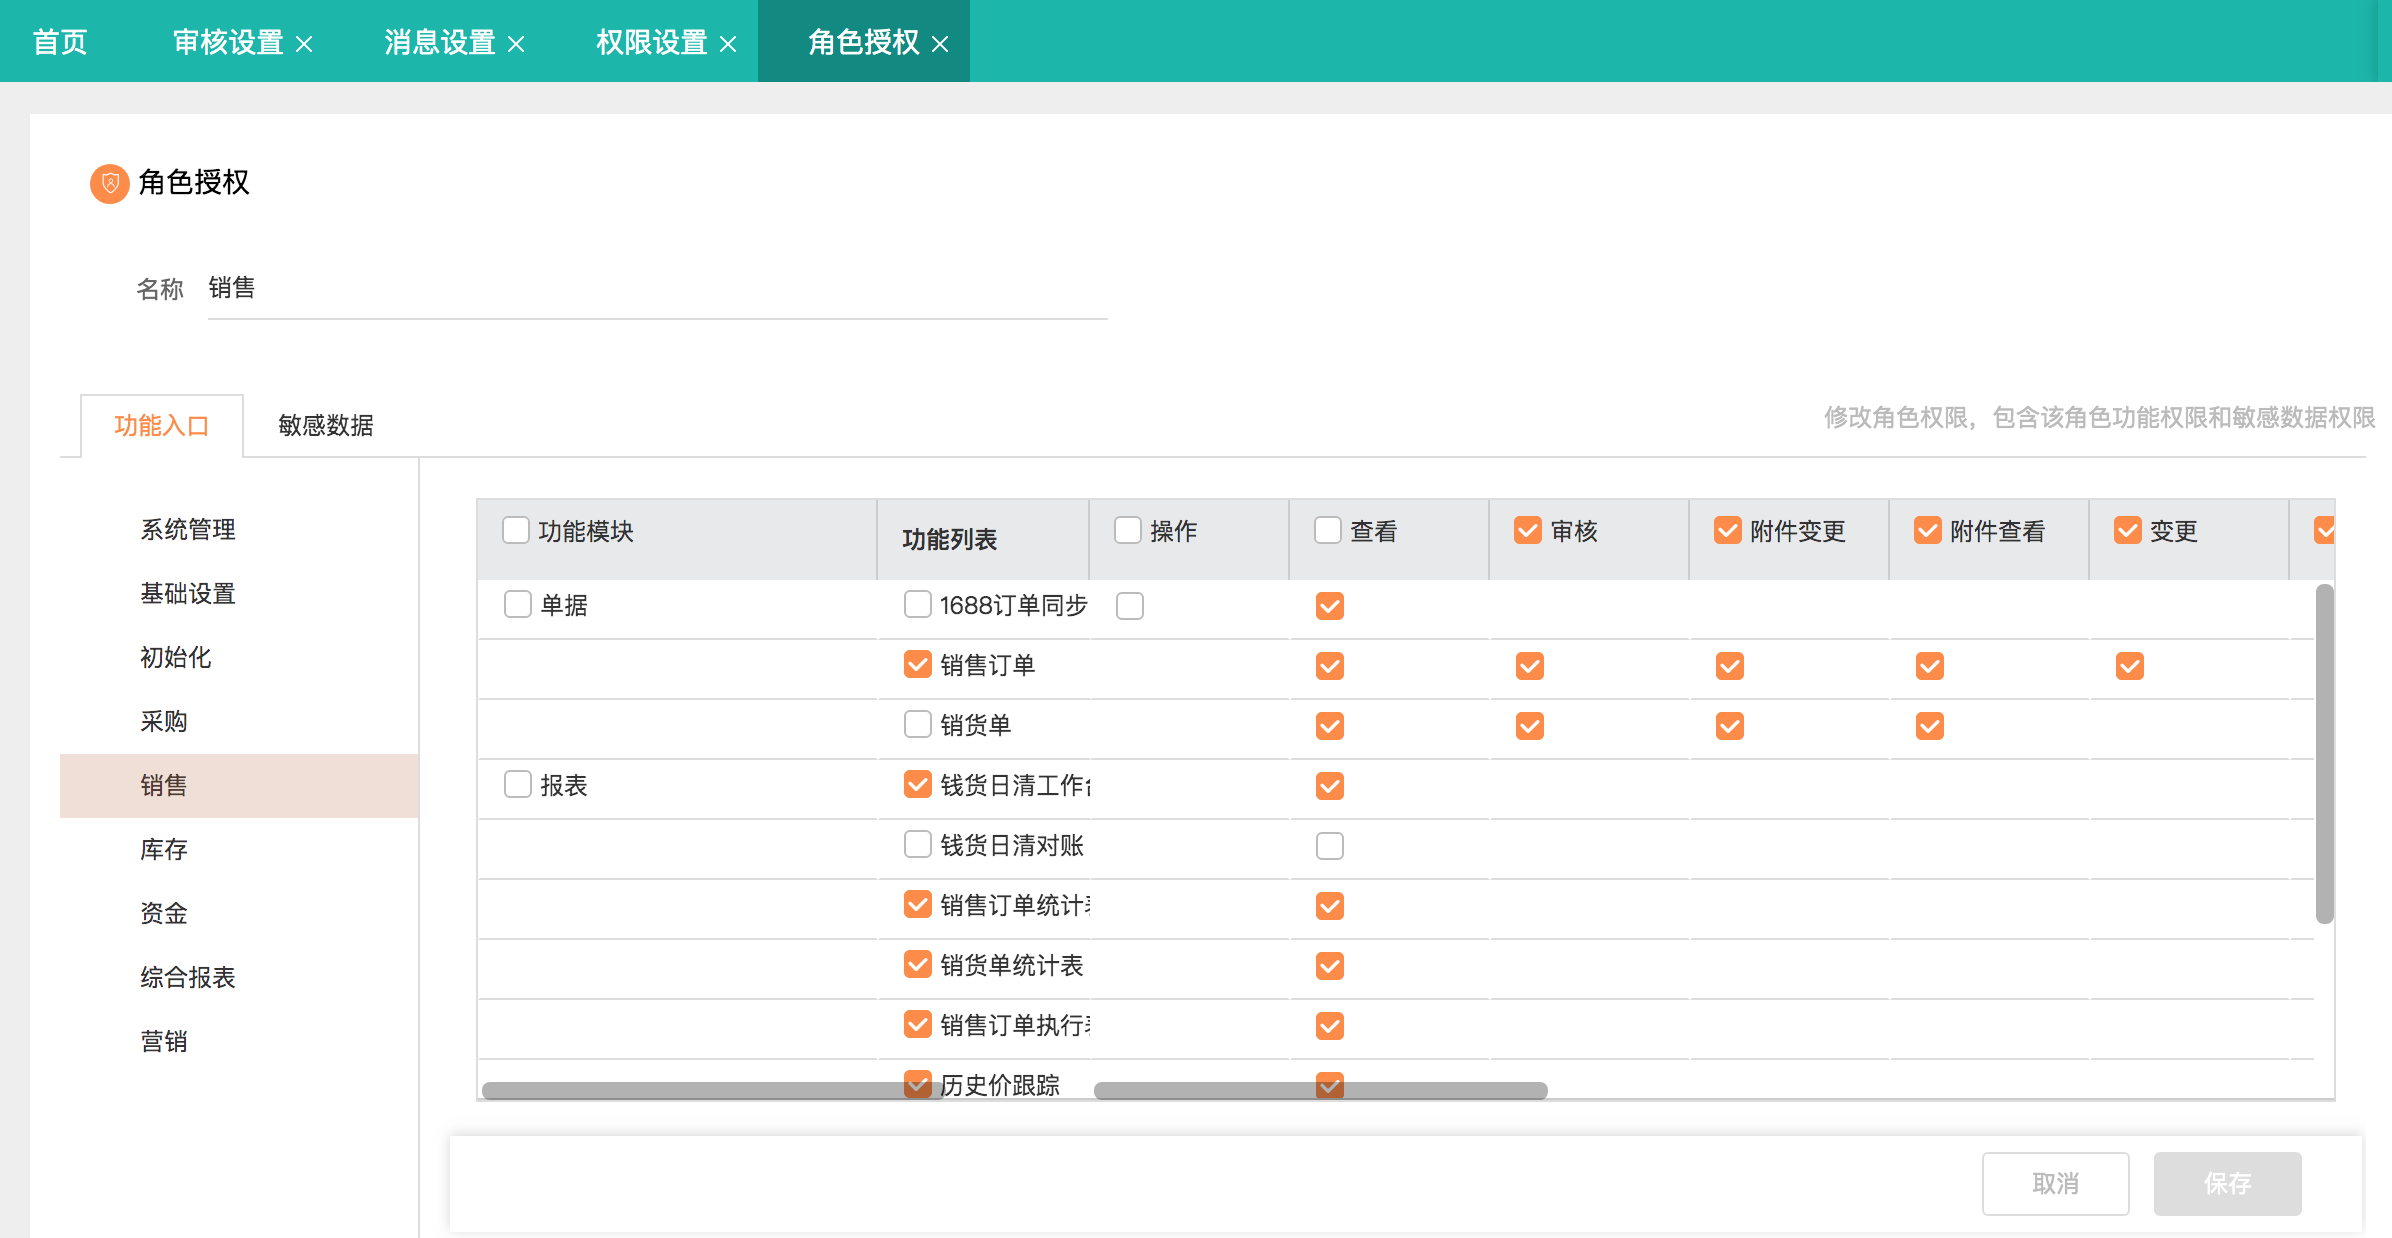Expand 功能模块 top-level checkbox
This screenshot has width=2392, height=1238.
513,531
